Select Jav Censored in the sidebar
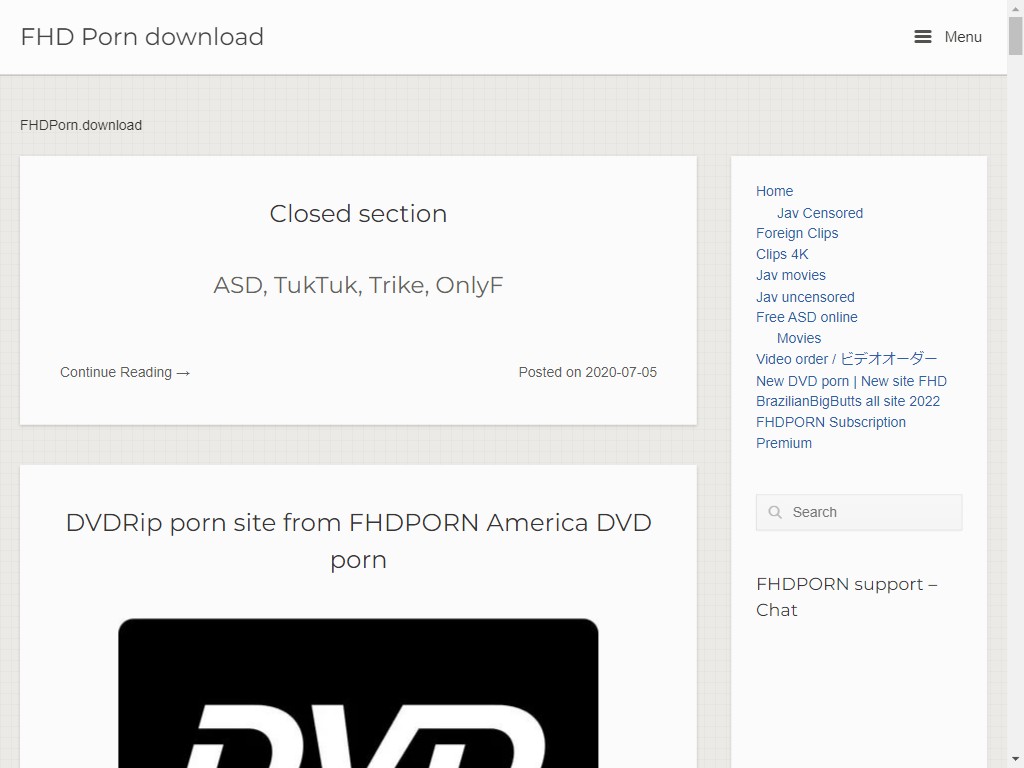The image size is (1024, 768). tap(819, 213)
